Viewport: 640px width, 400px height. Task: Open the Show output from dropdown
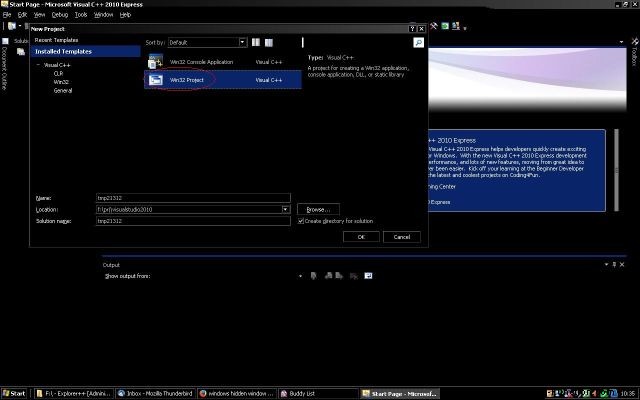click(301, 275)
